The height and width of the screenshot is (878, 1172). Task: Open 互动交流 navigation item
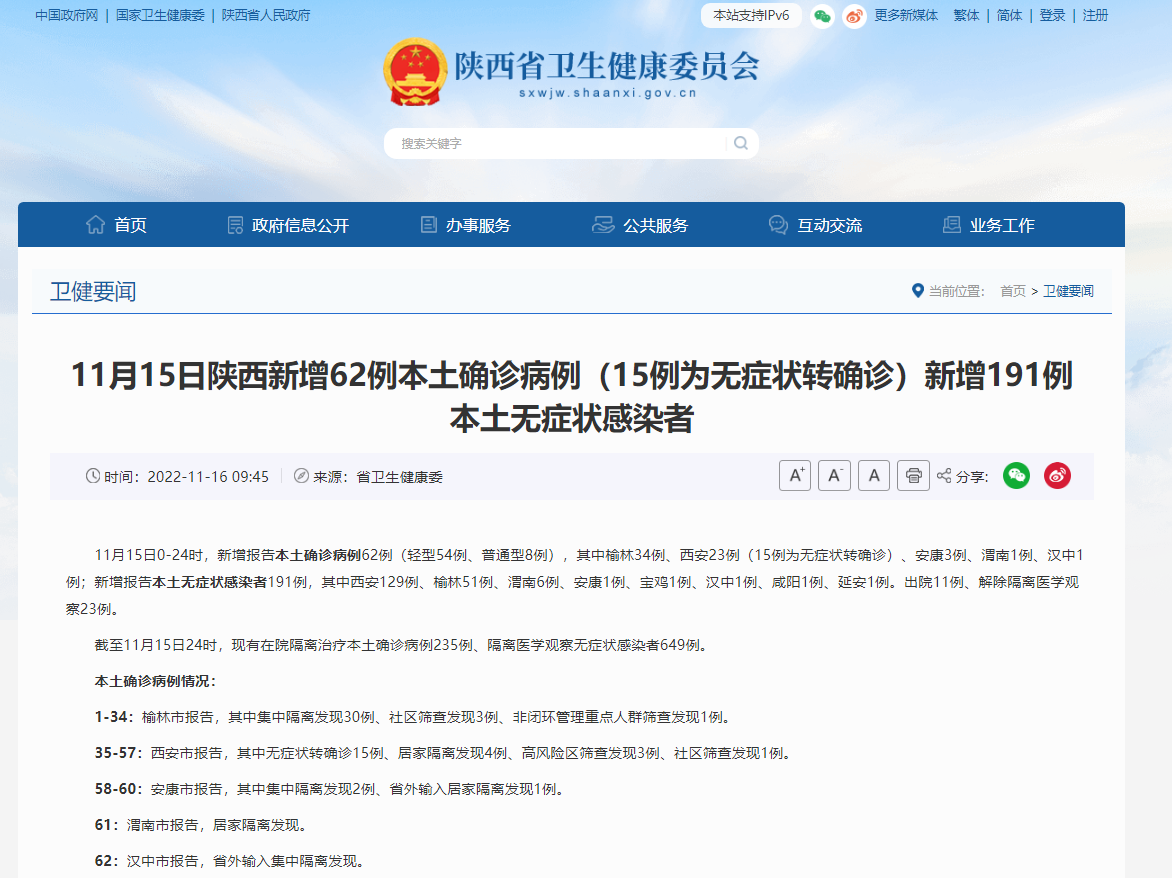(x=815, y=225)
